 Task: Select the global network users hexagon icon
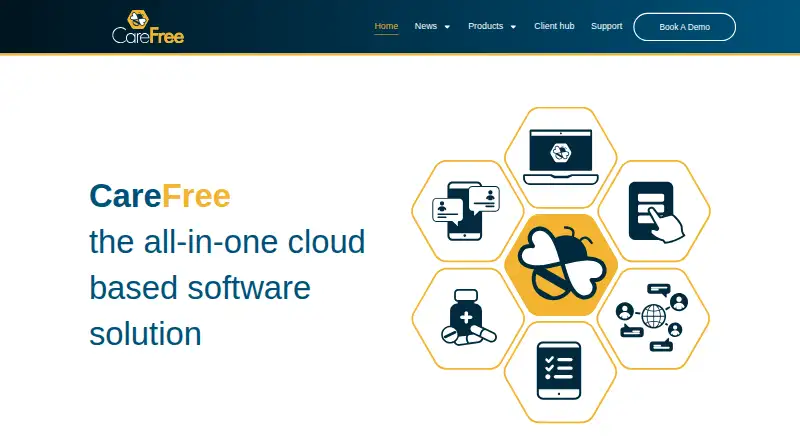coord(654,319)
